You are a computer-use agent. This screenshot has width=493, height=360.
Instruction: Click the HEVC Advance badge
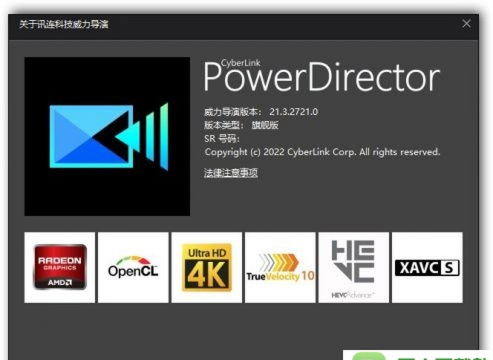[x=354, y=267]
